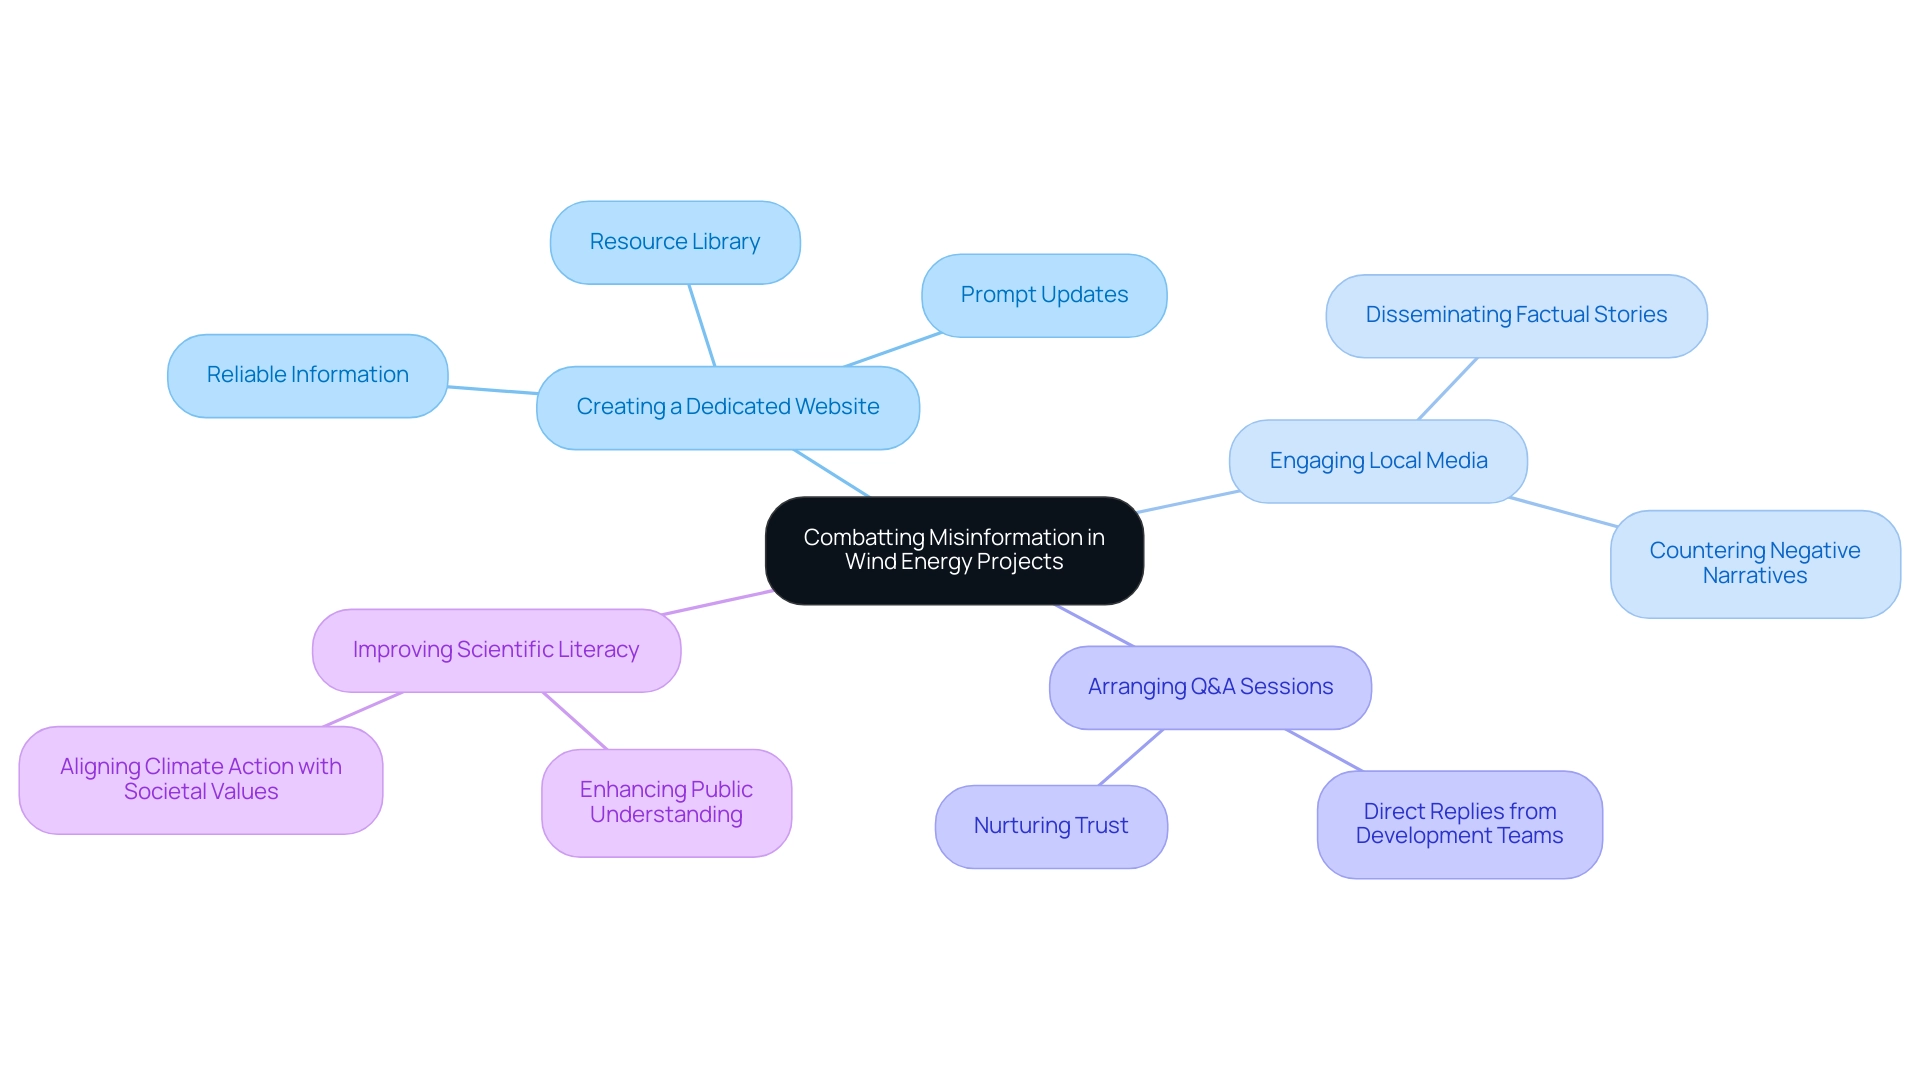Click the Resource Library node

coord(673,239)
